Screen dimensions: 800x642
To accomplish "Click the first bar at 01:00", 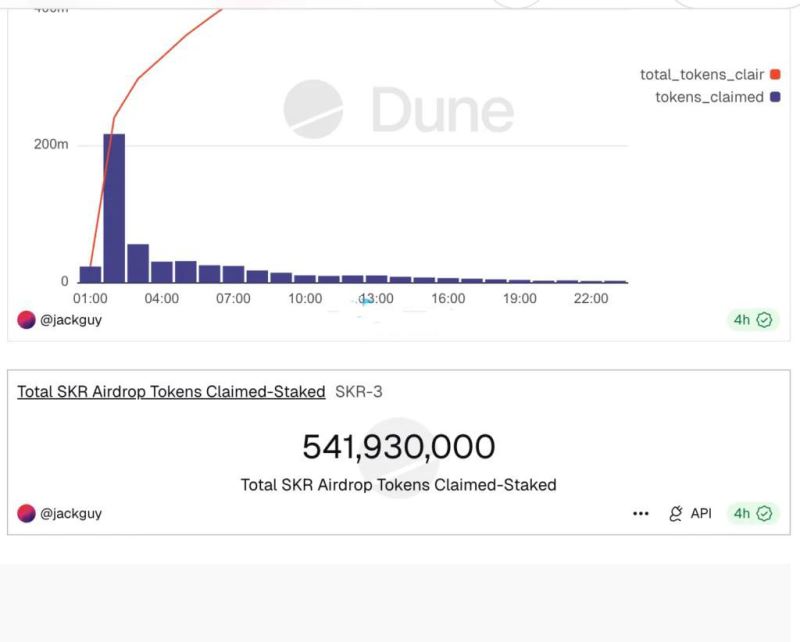I will [90, 274].
